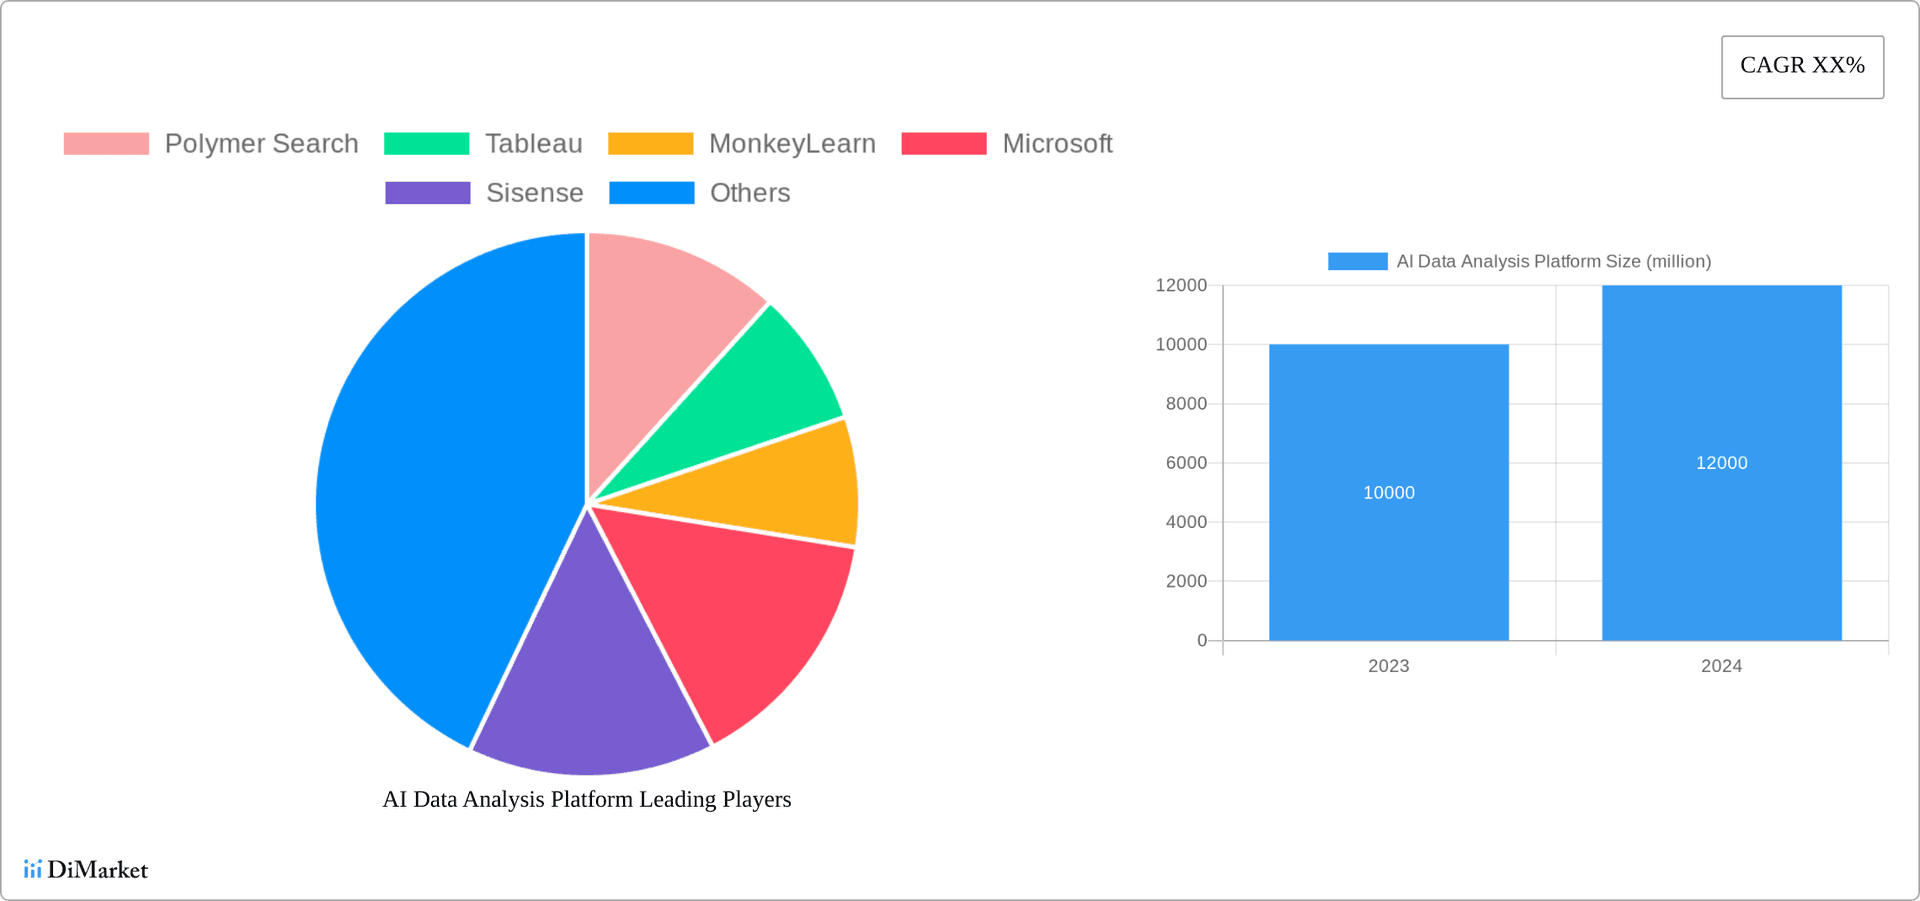Click the CAGR XX% button
This screenshot has width=1920, height=901.
point(1802,66)
